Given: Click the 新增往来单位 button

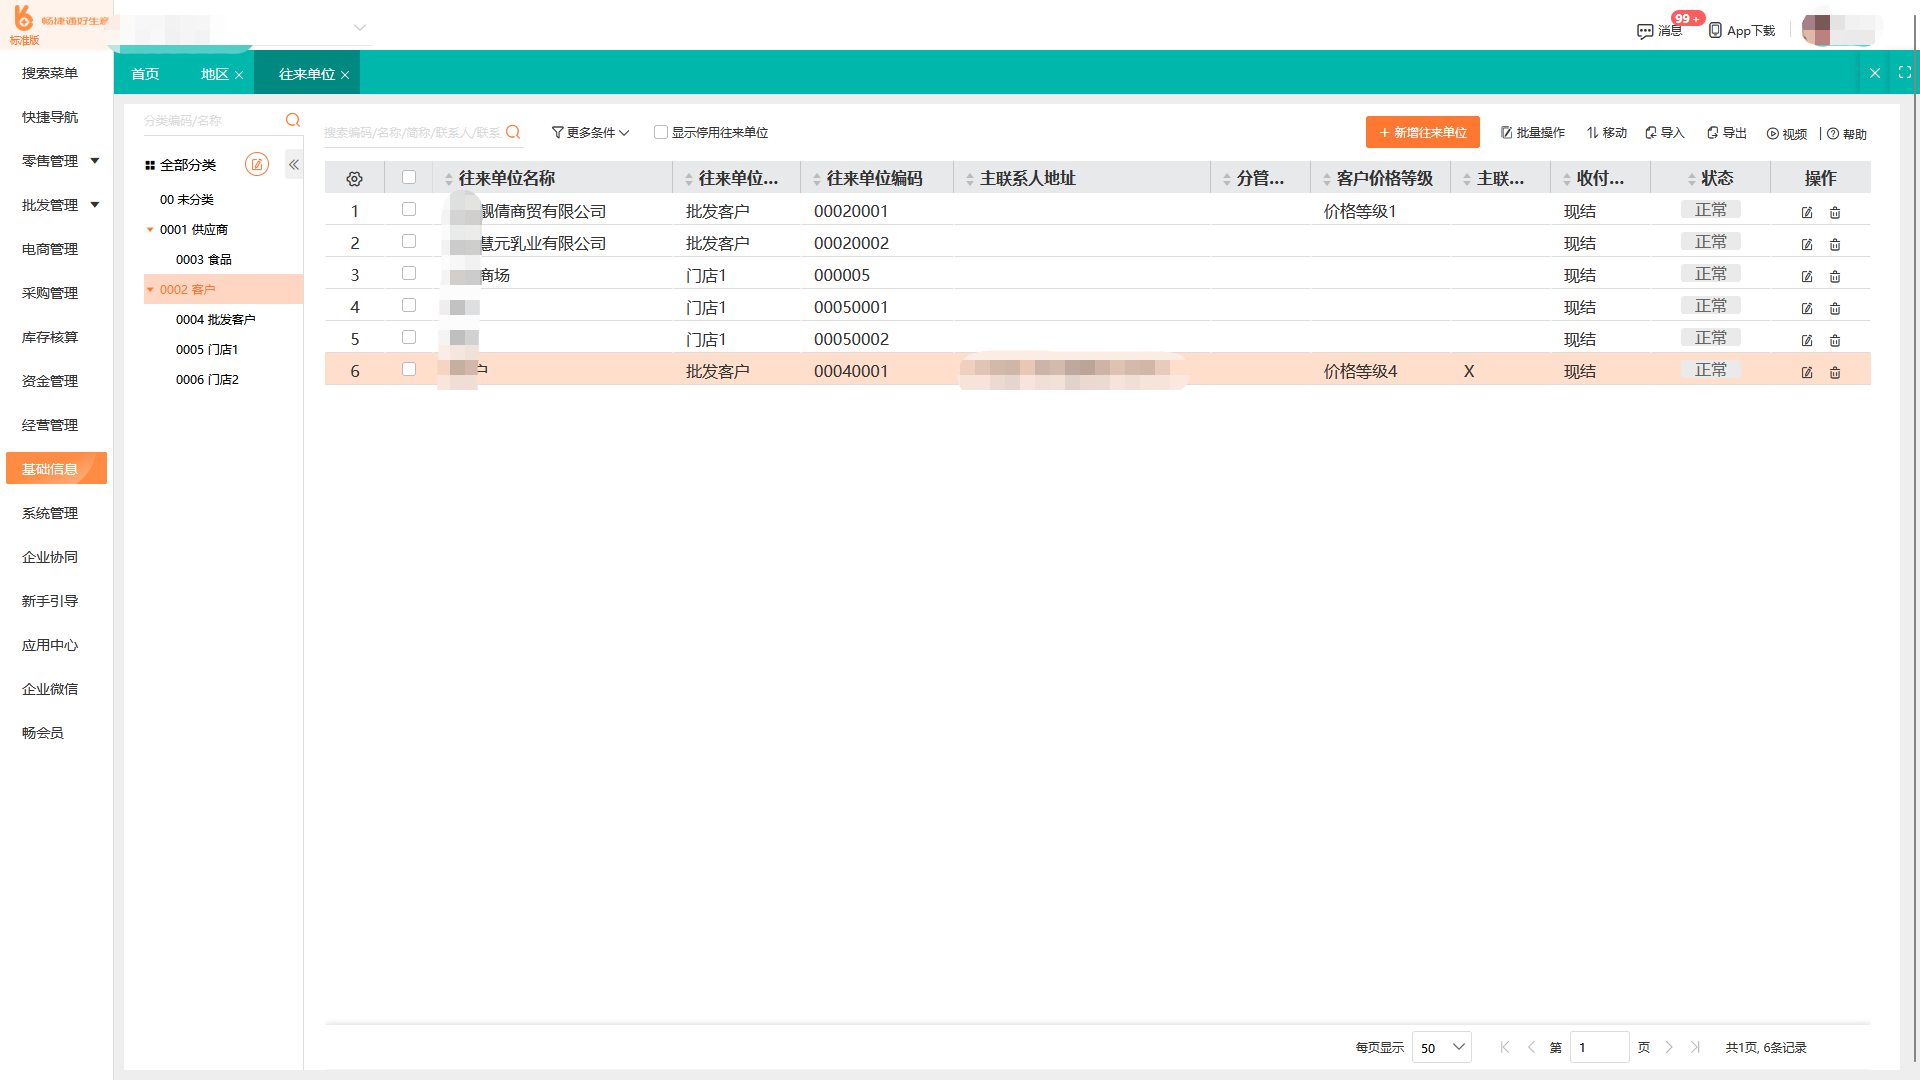Looking at the screenshot, I should [x=1424, y=131].
